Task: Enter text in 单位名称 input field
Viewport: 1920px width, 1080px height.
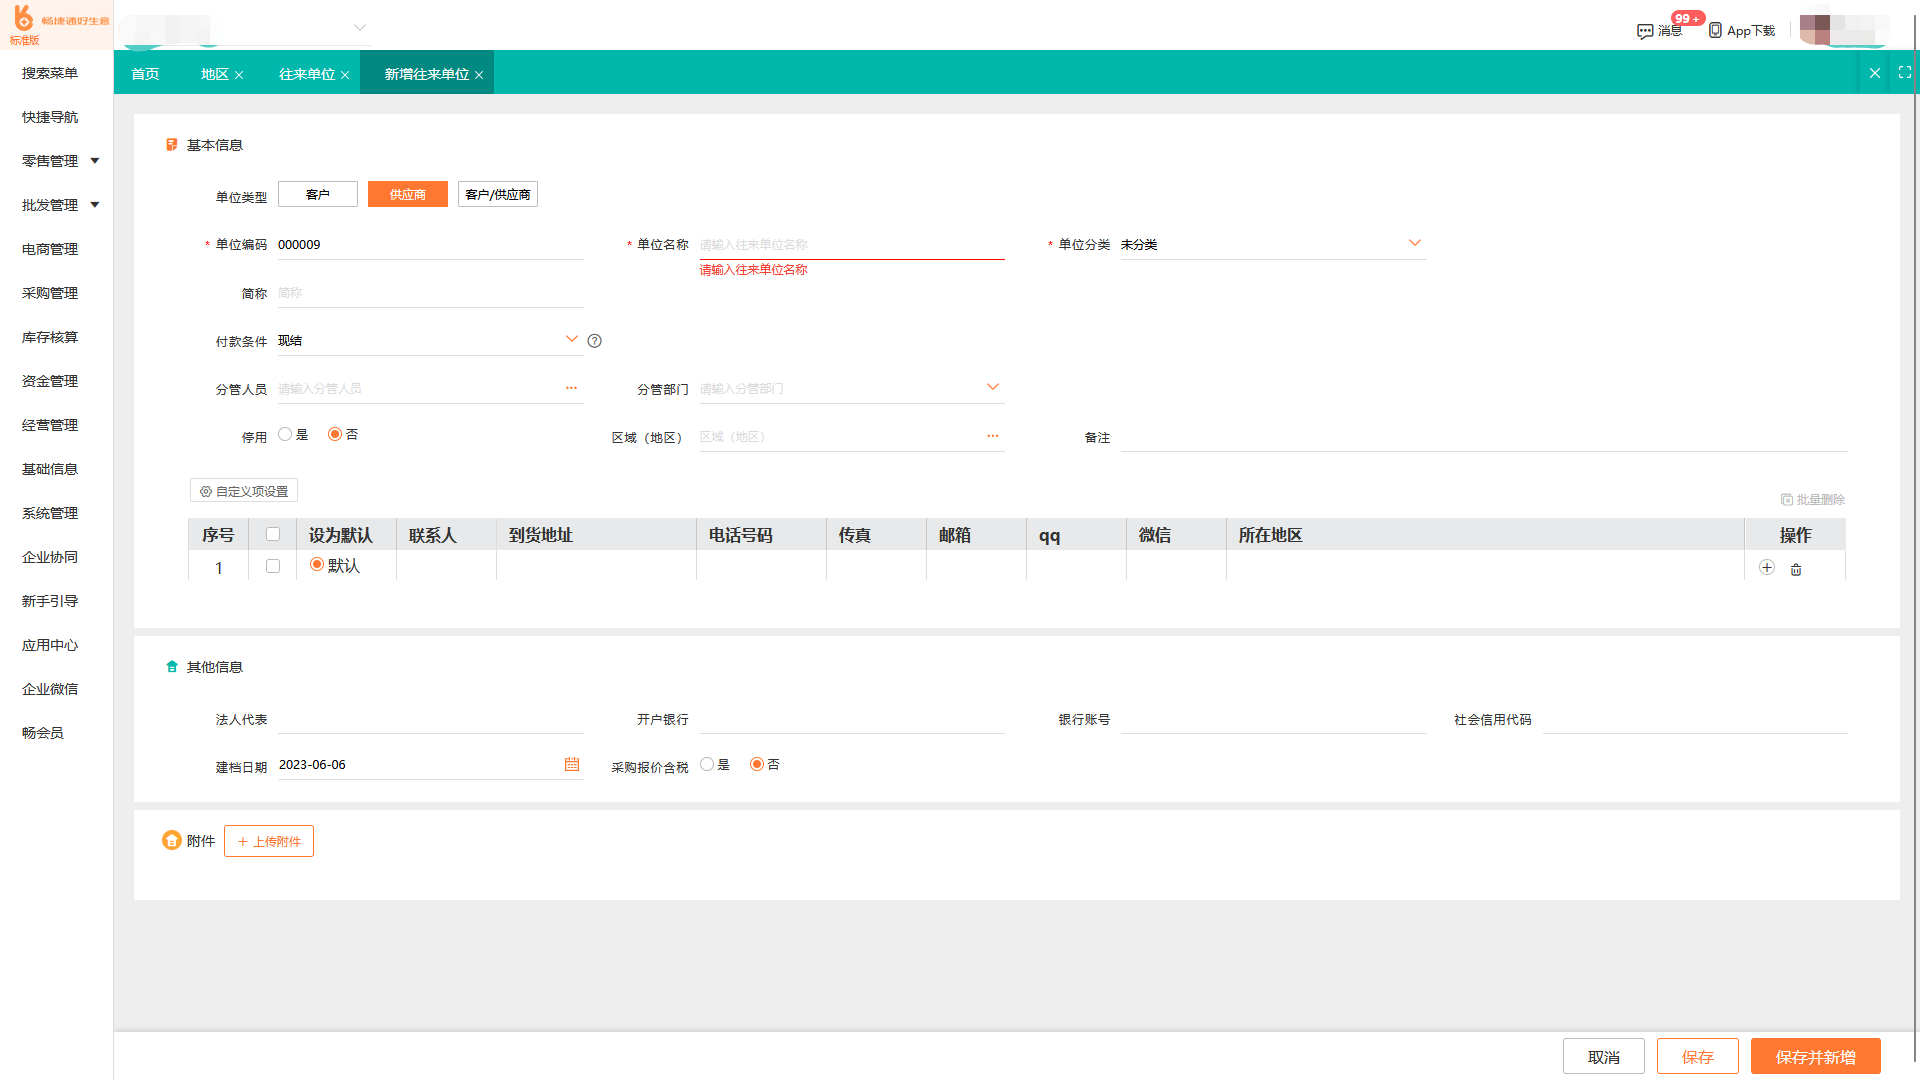Action: pos(851,244)
